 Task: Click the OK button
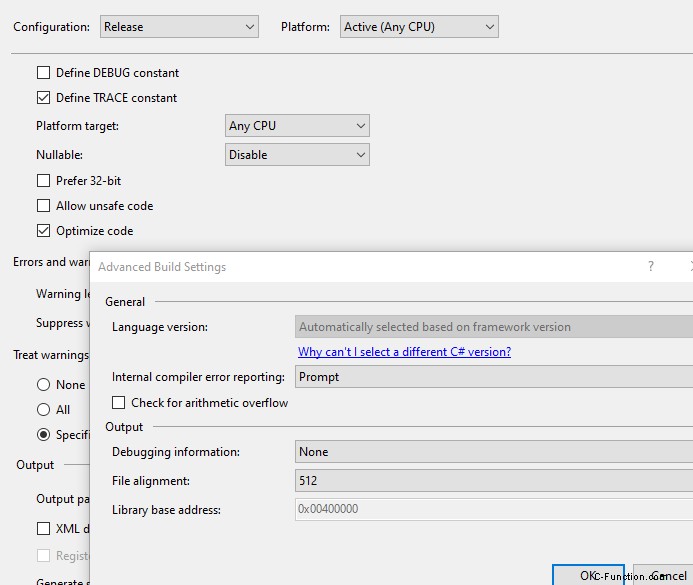588,575
